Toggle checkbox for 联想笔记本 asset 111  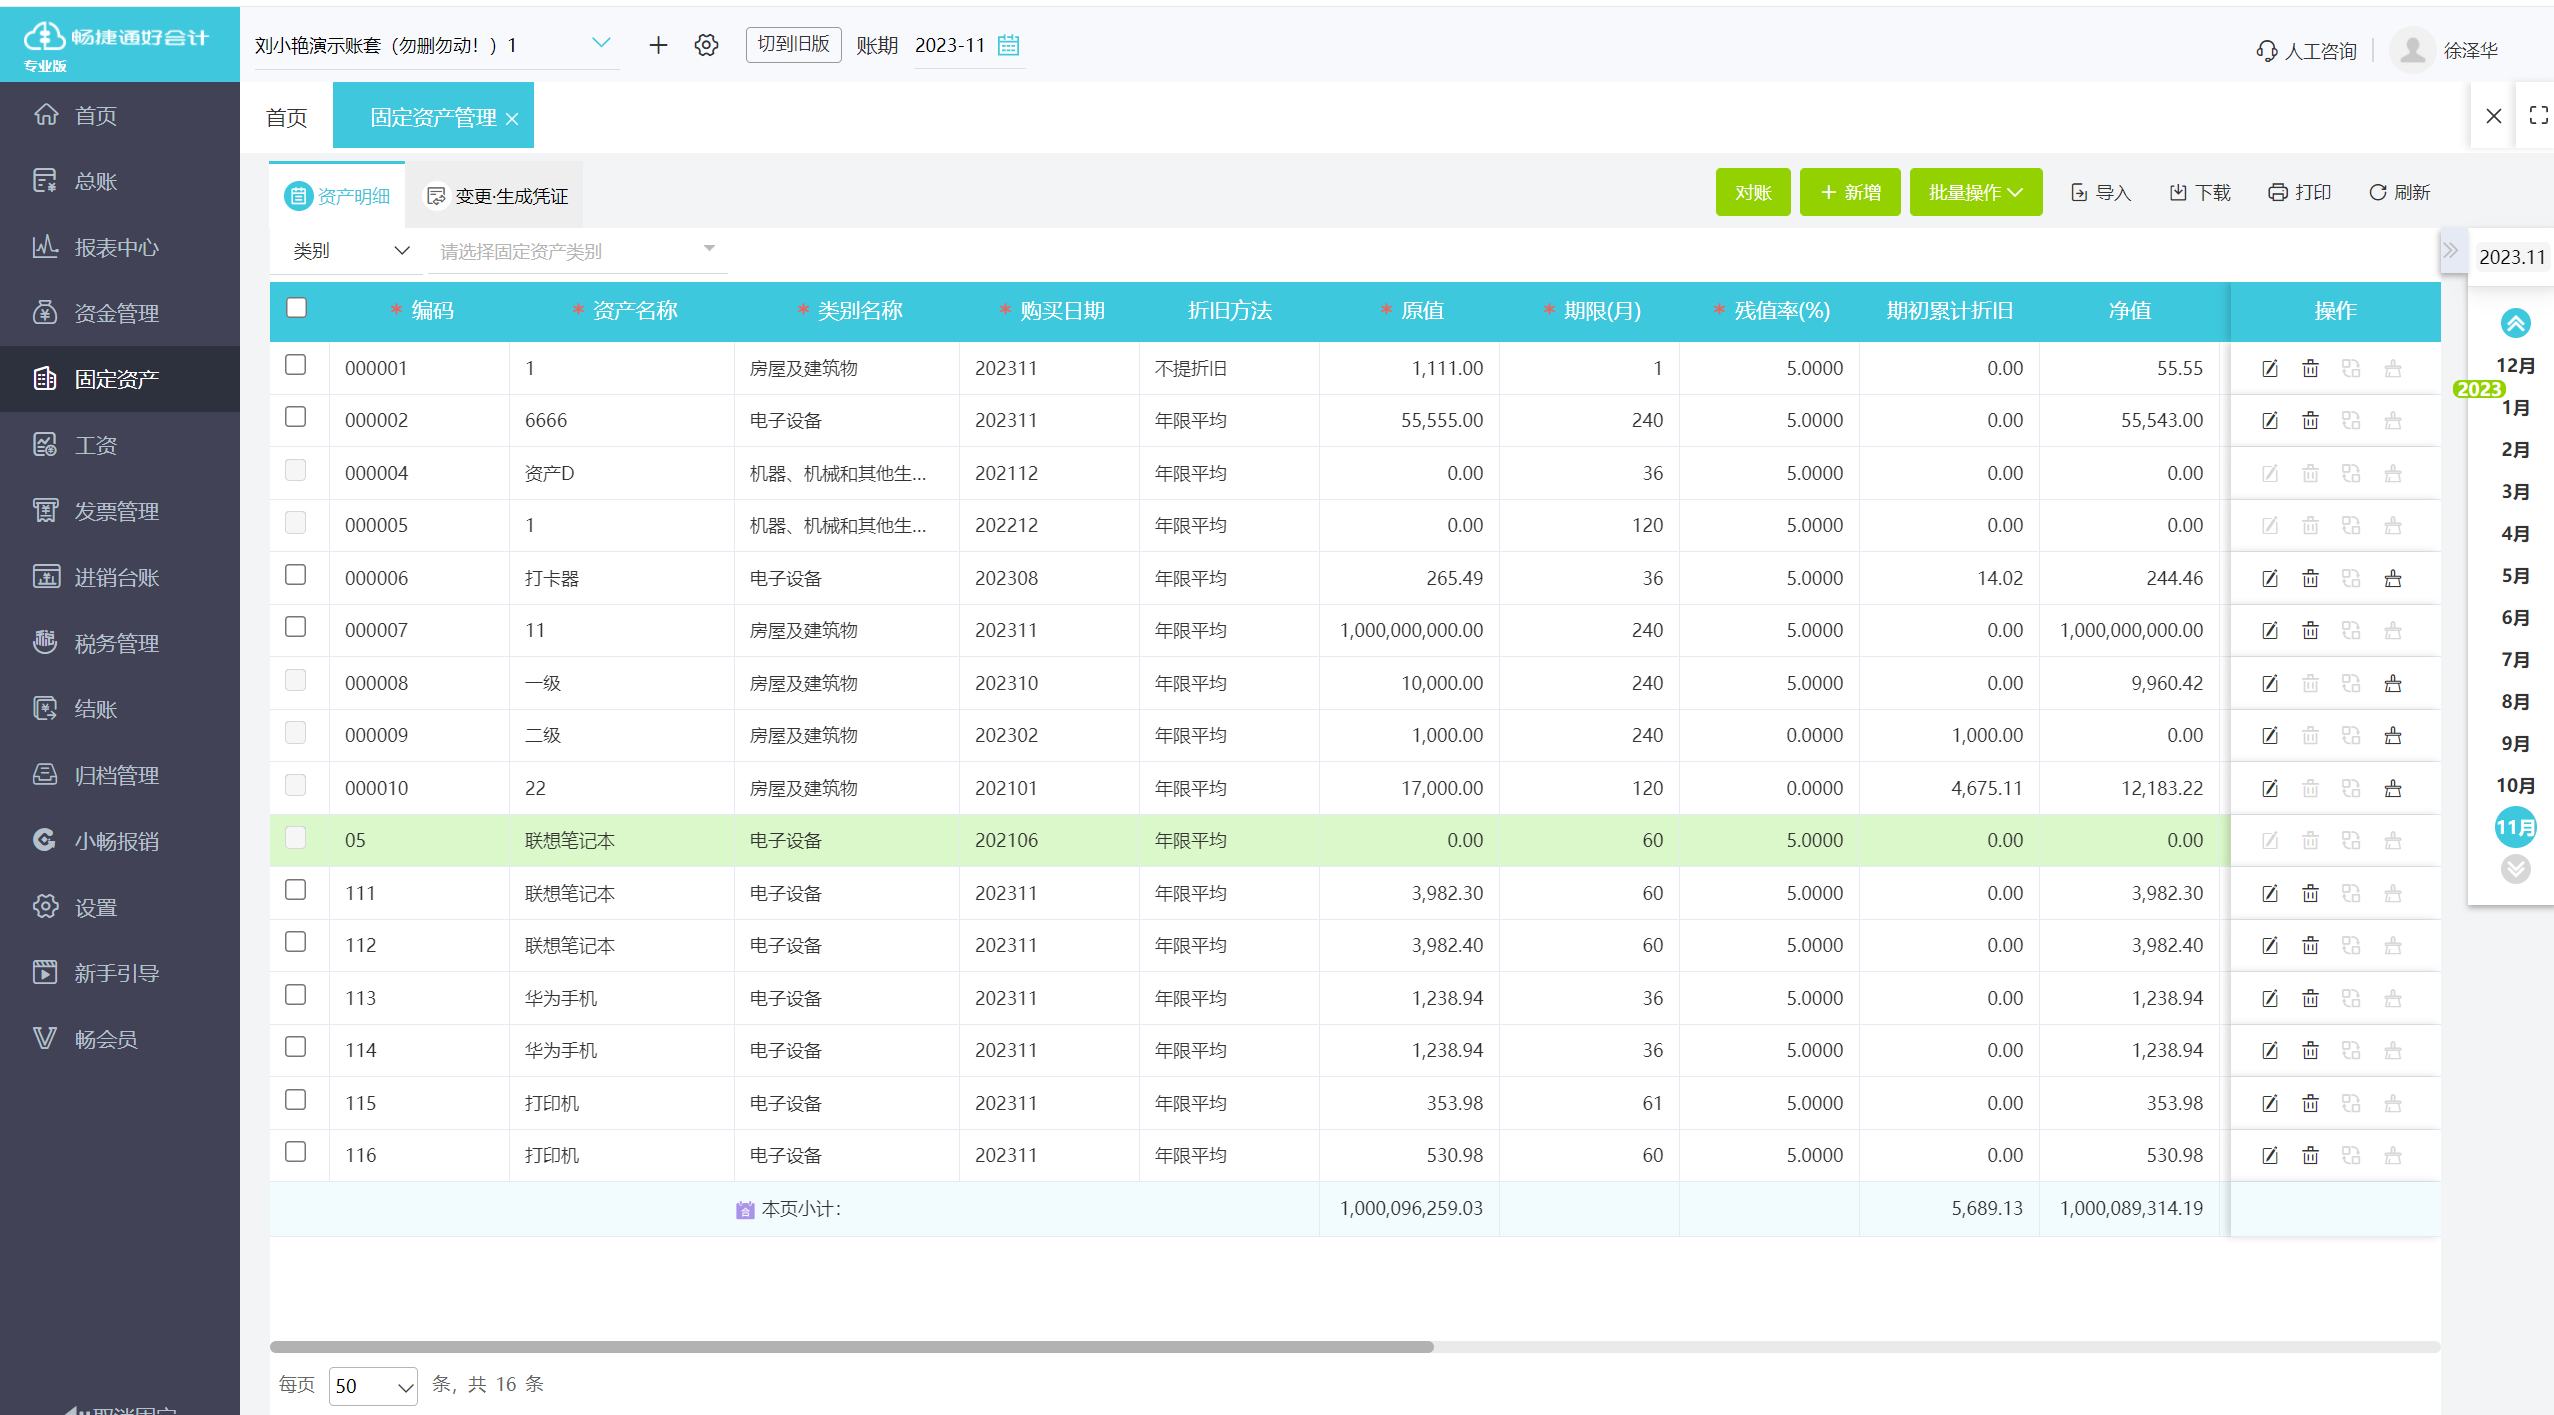point(296,890)
